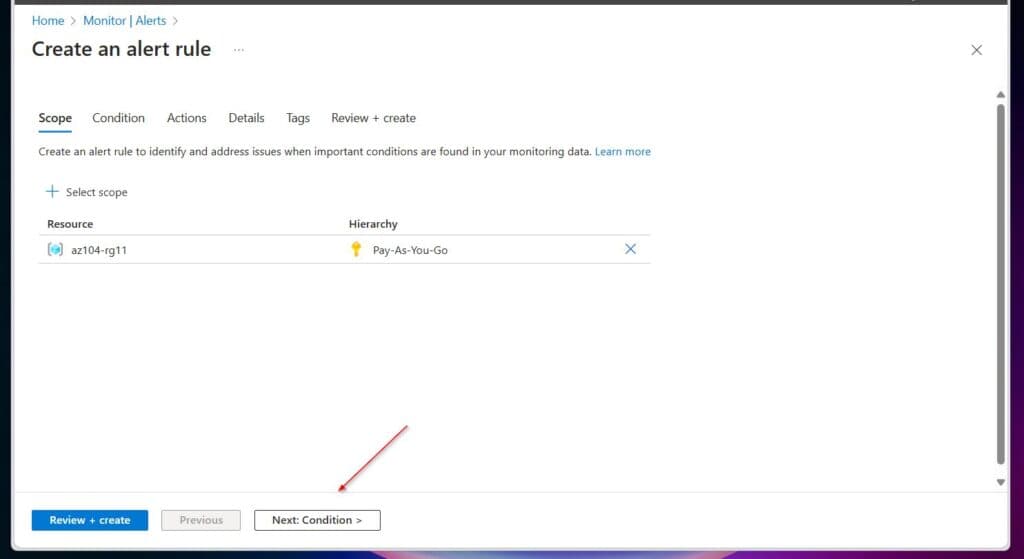Image resolution: width=1024 pixels, height=559 pixels.
Task: Click the plus icon beside Select scope
Action: tap(52, 191)
